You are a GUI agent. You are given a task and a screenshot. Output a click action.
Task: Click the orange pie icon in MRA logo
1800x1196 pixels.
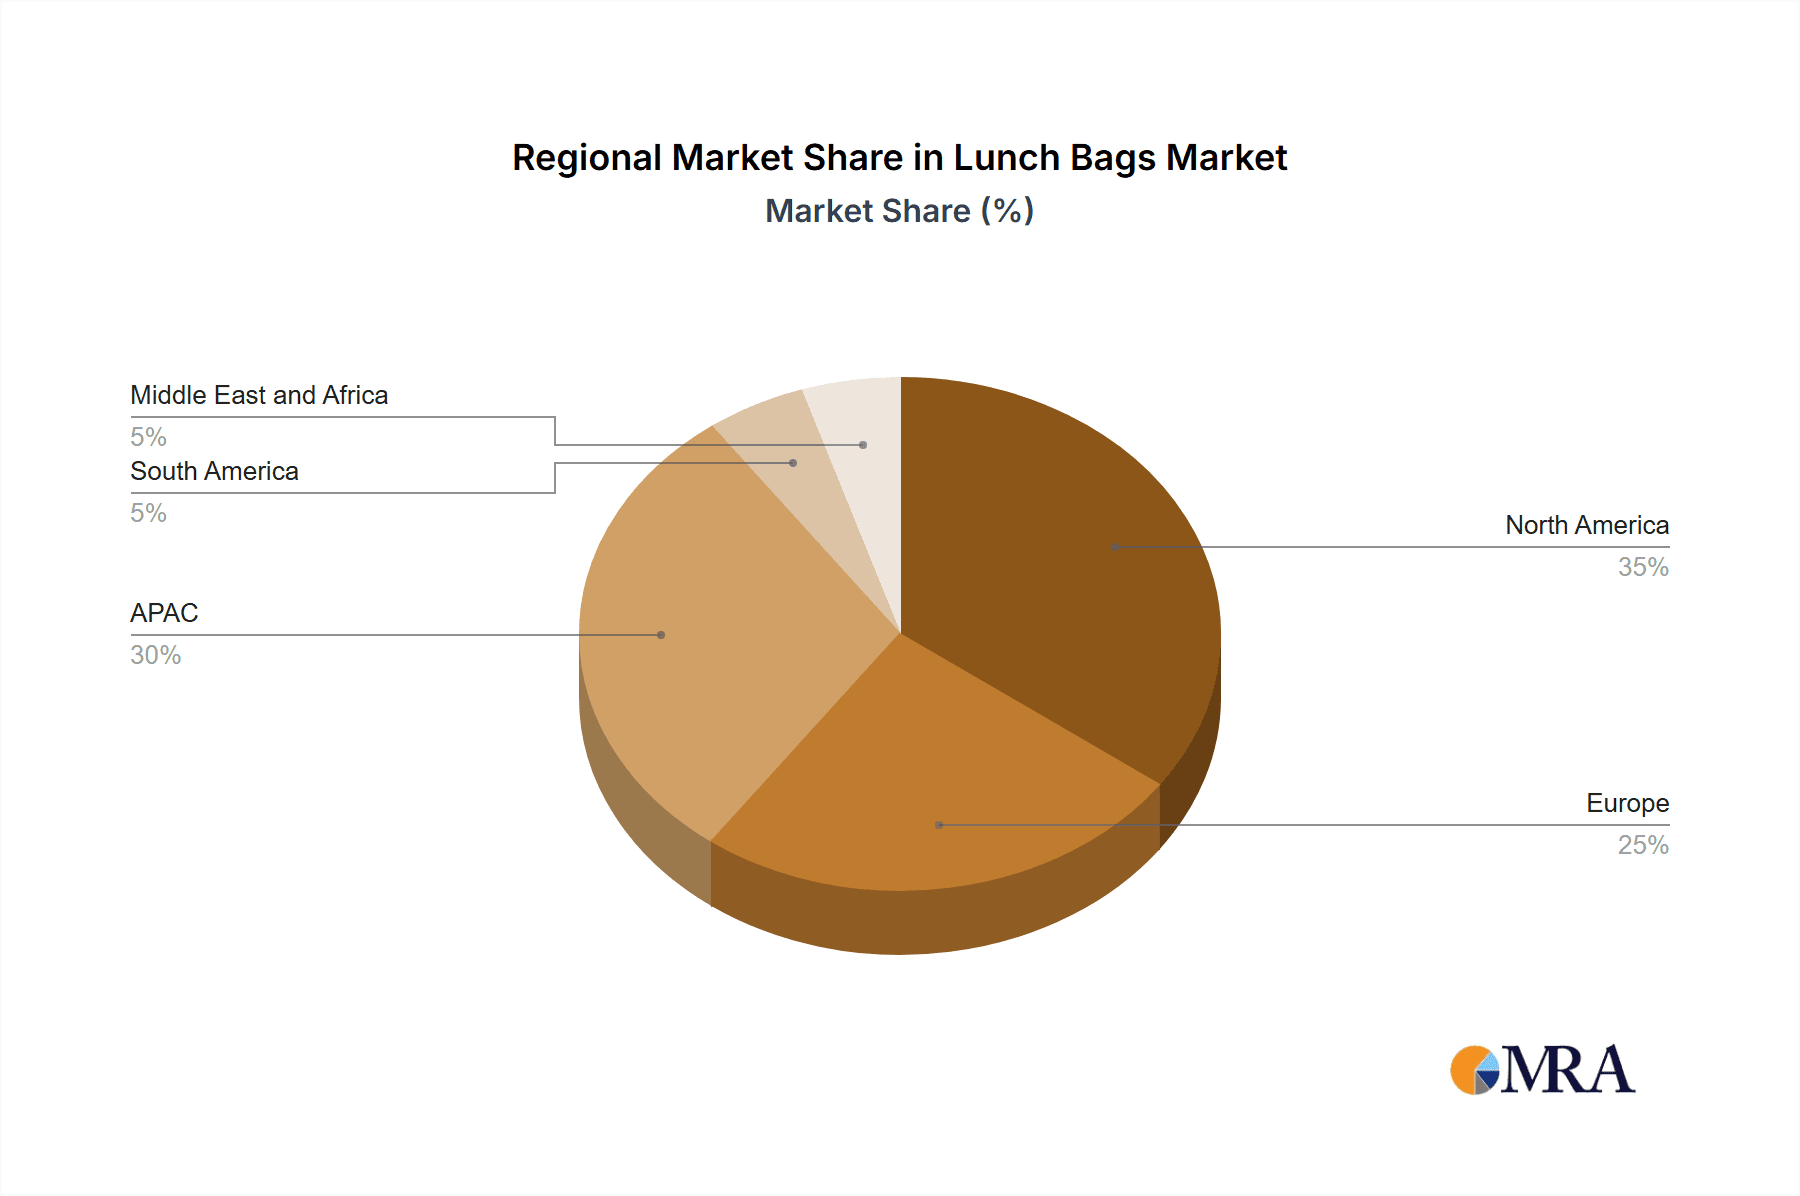(1472, 1071)
